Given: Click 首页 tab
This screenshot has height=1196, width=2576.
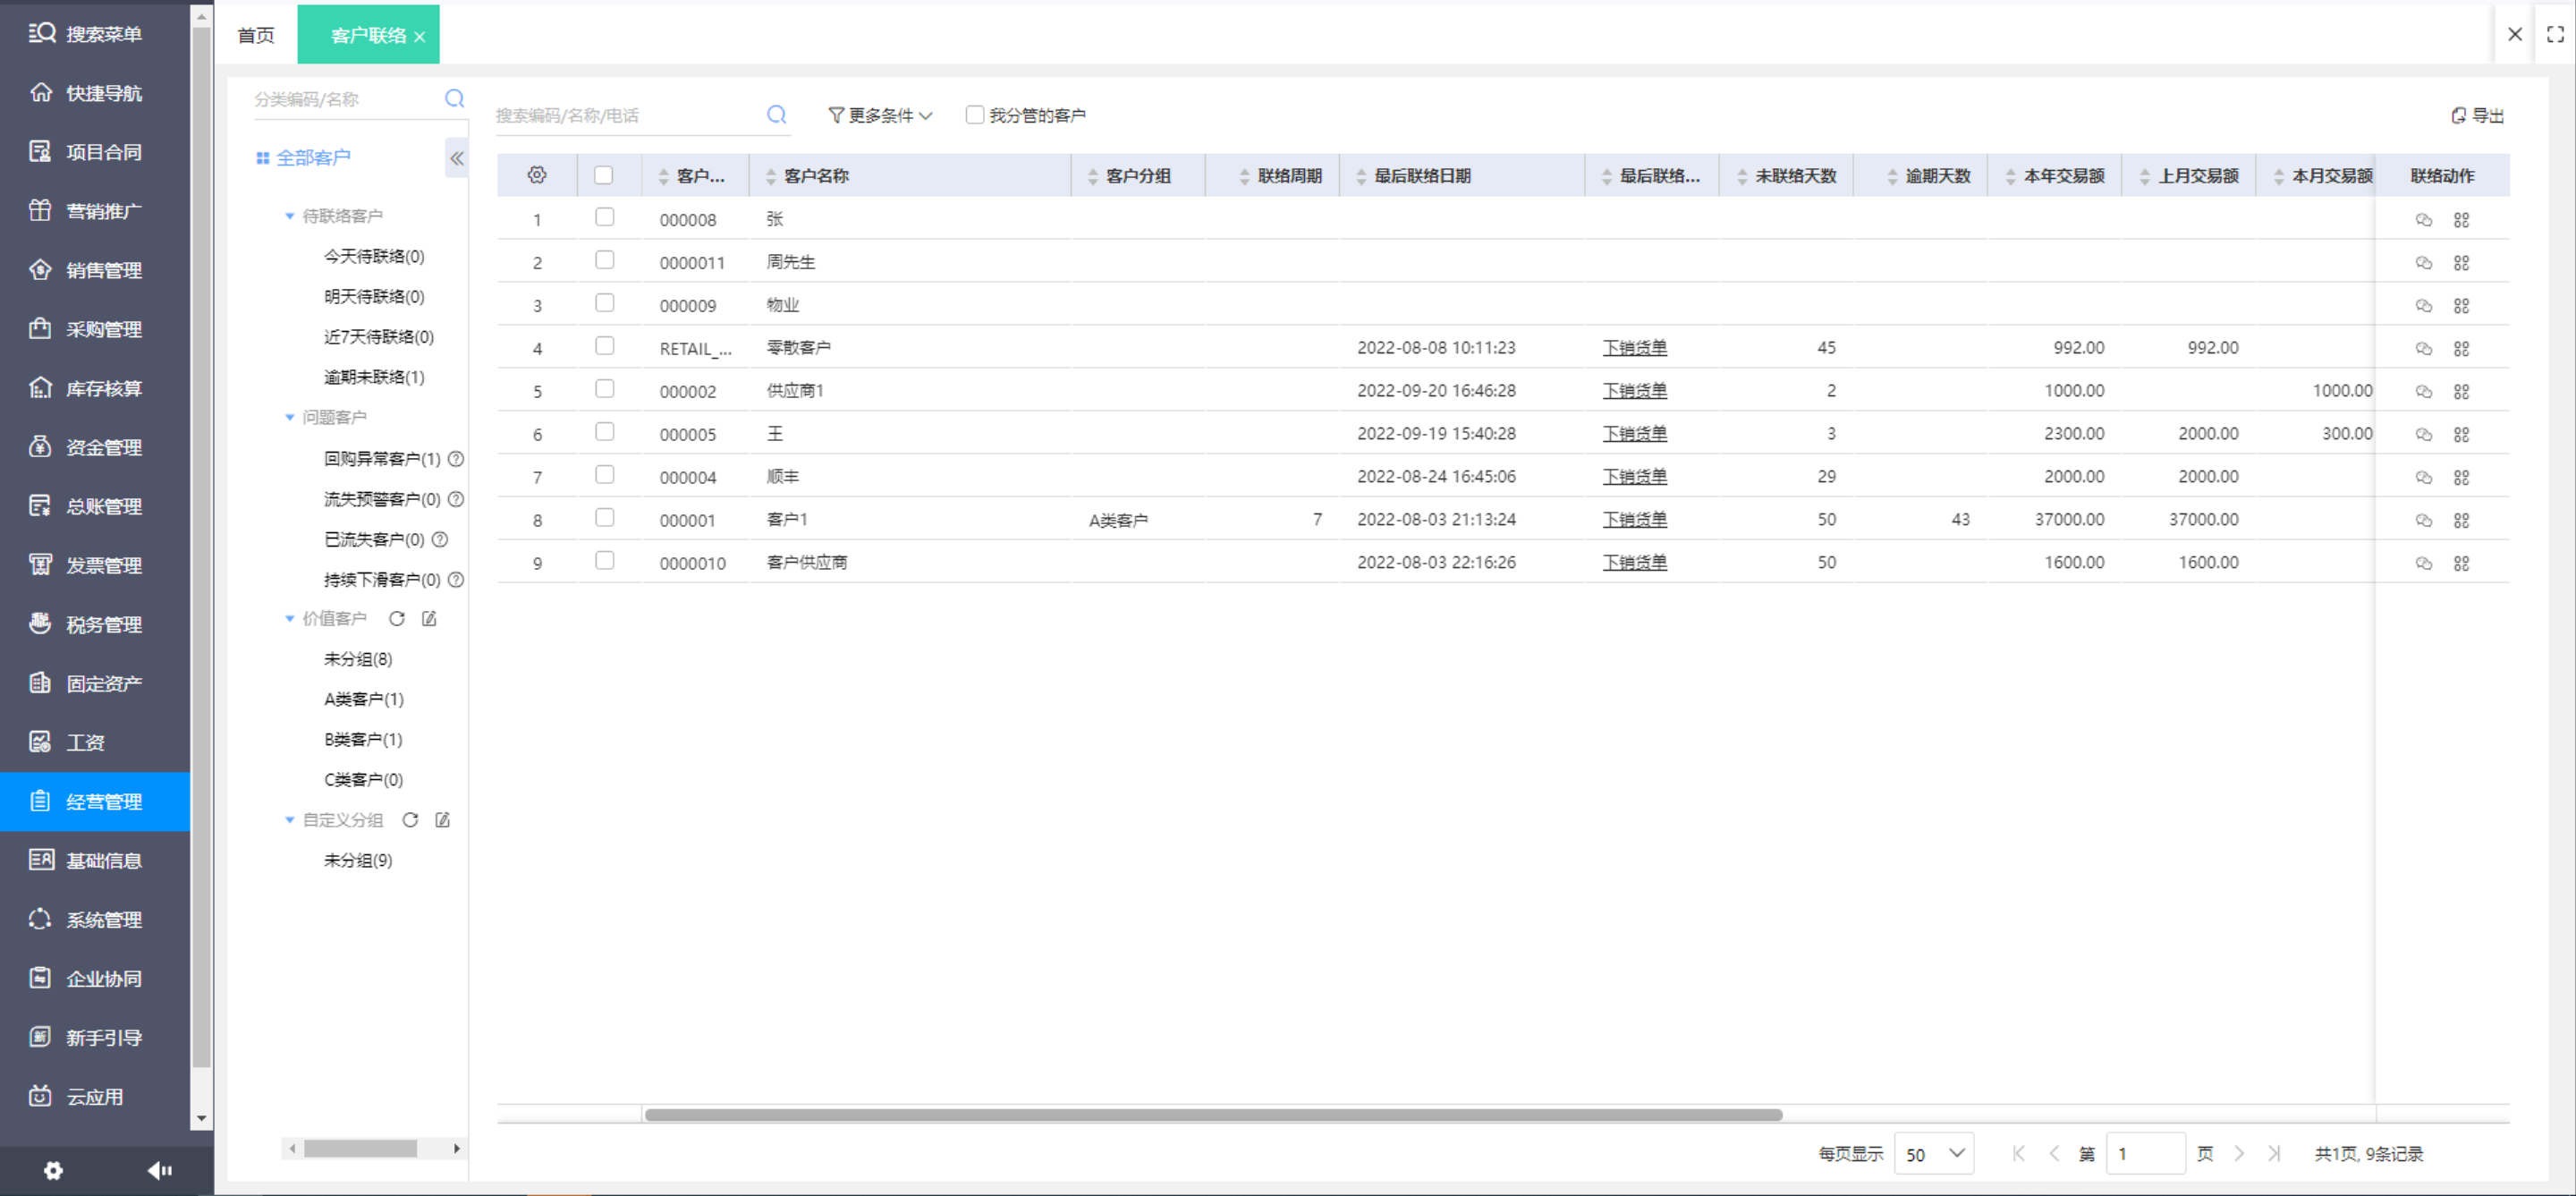Looking at the screenshot, I should (255, 35).
